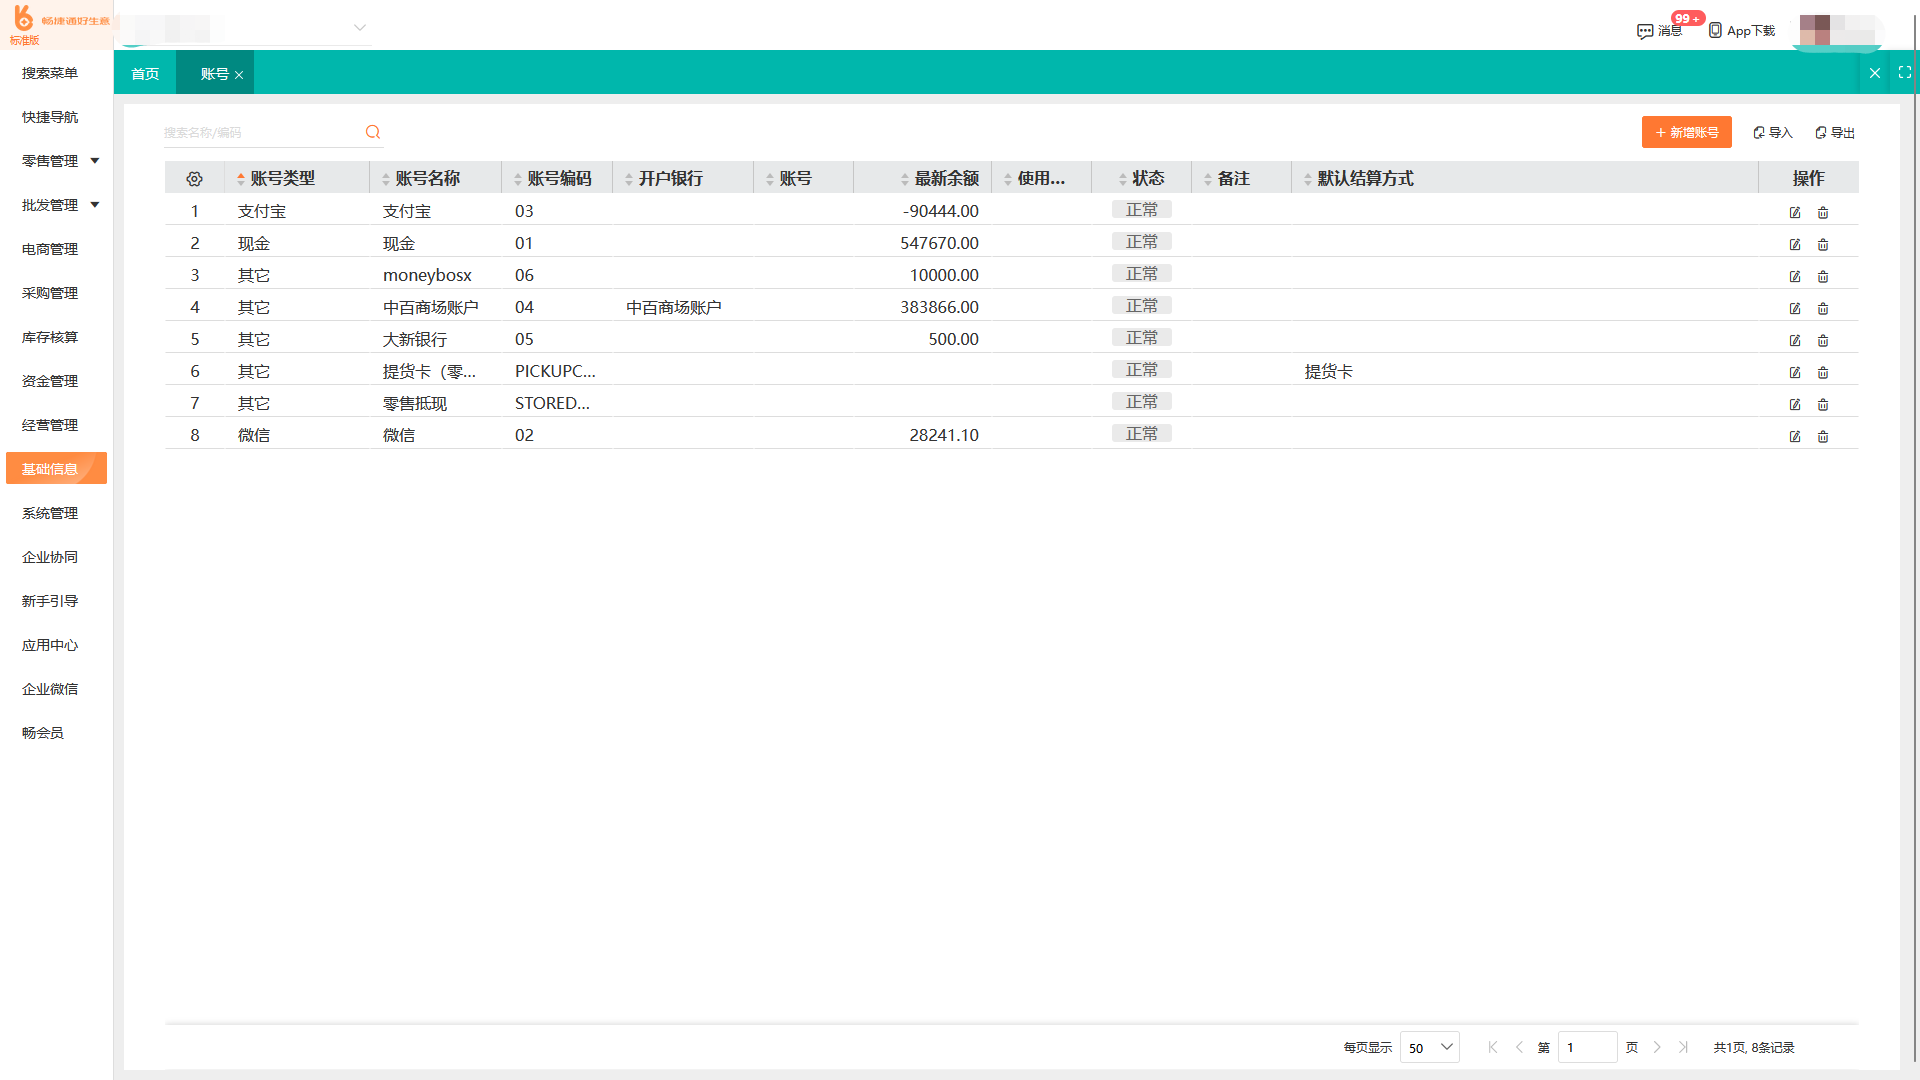Click the import 导入 icon button
This screenshot has height=1080, width=1920.
point(1774,131)
